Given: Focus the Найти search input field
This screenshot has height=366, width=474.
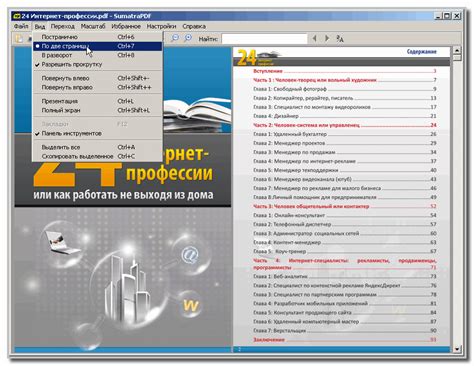Looking at the screenshot, I should (264, 39).
